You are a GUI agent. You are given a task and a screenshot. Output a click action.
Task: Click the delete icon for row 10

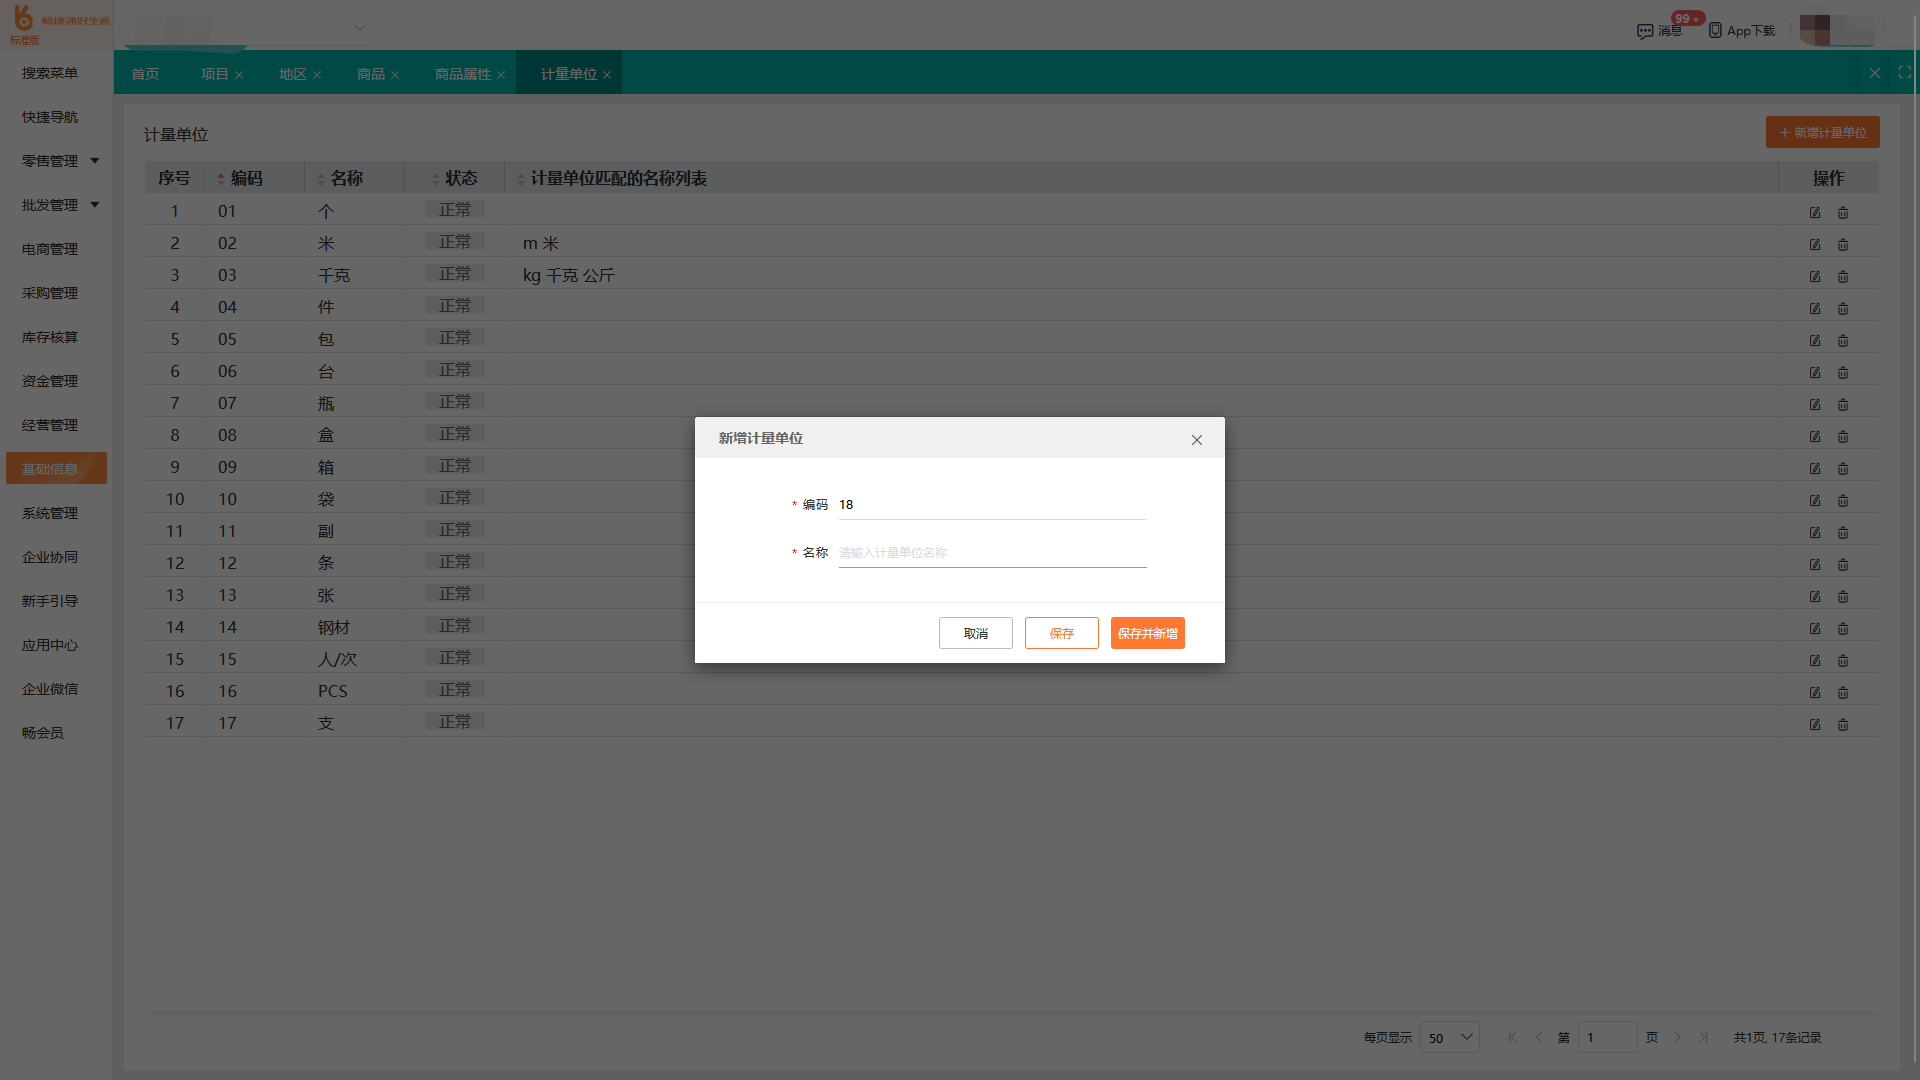(1844, 500)
